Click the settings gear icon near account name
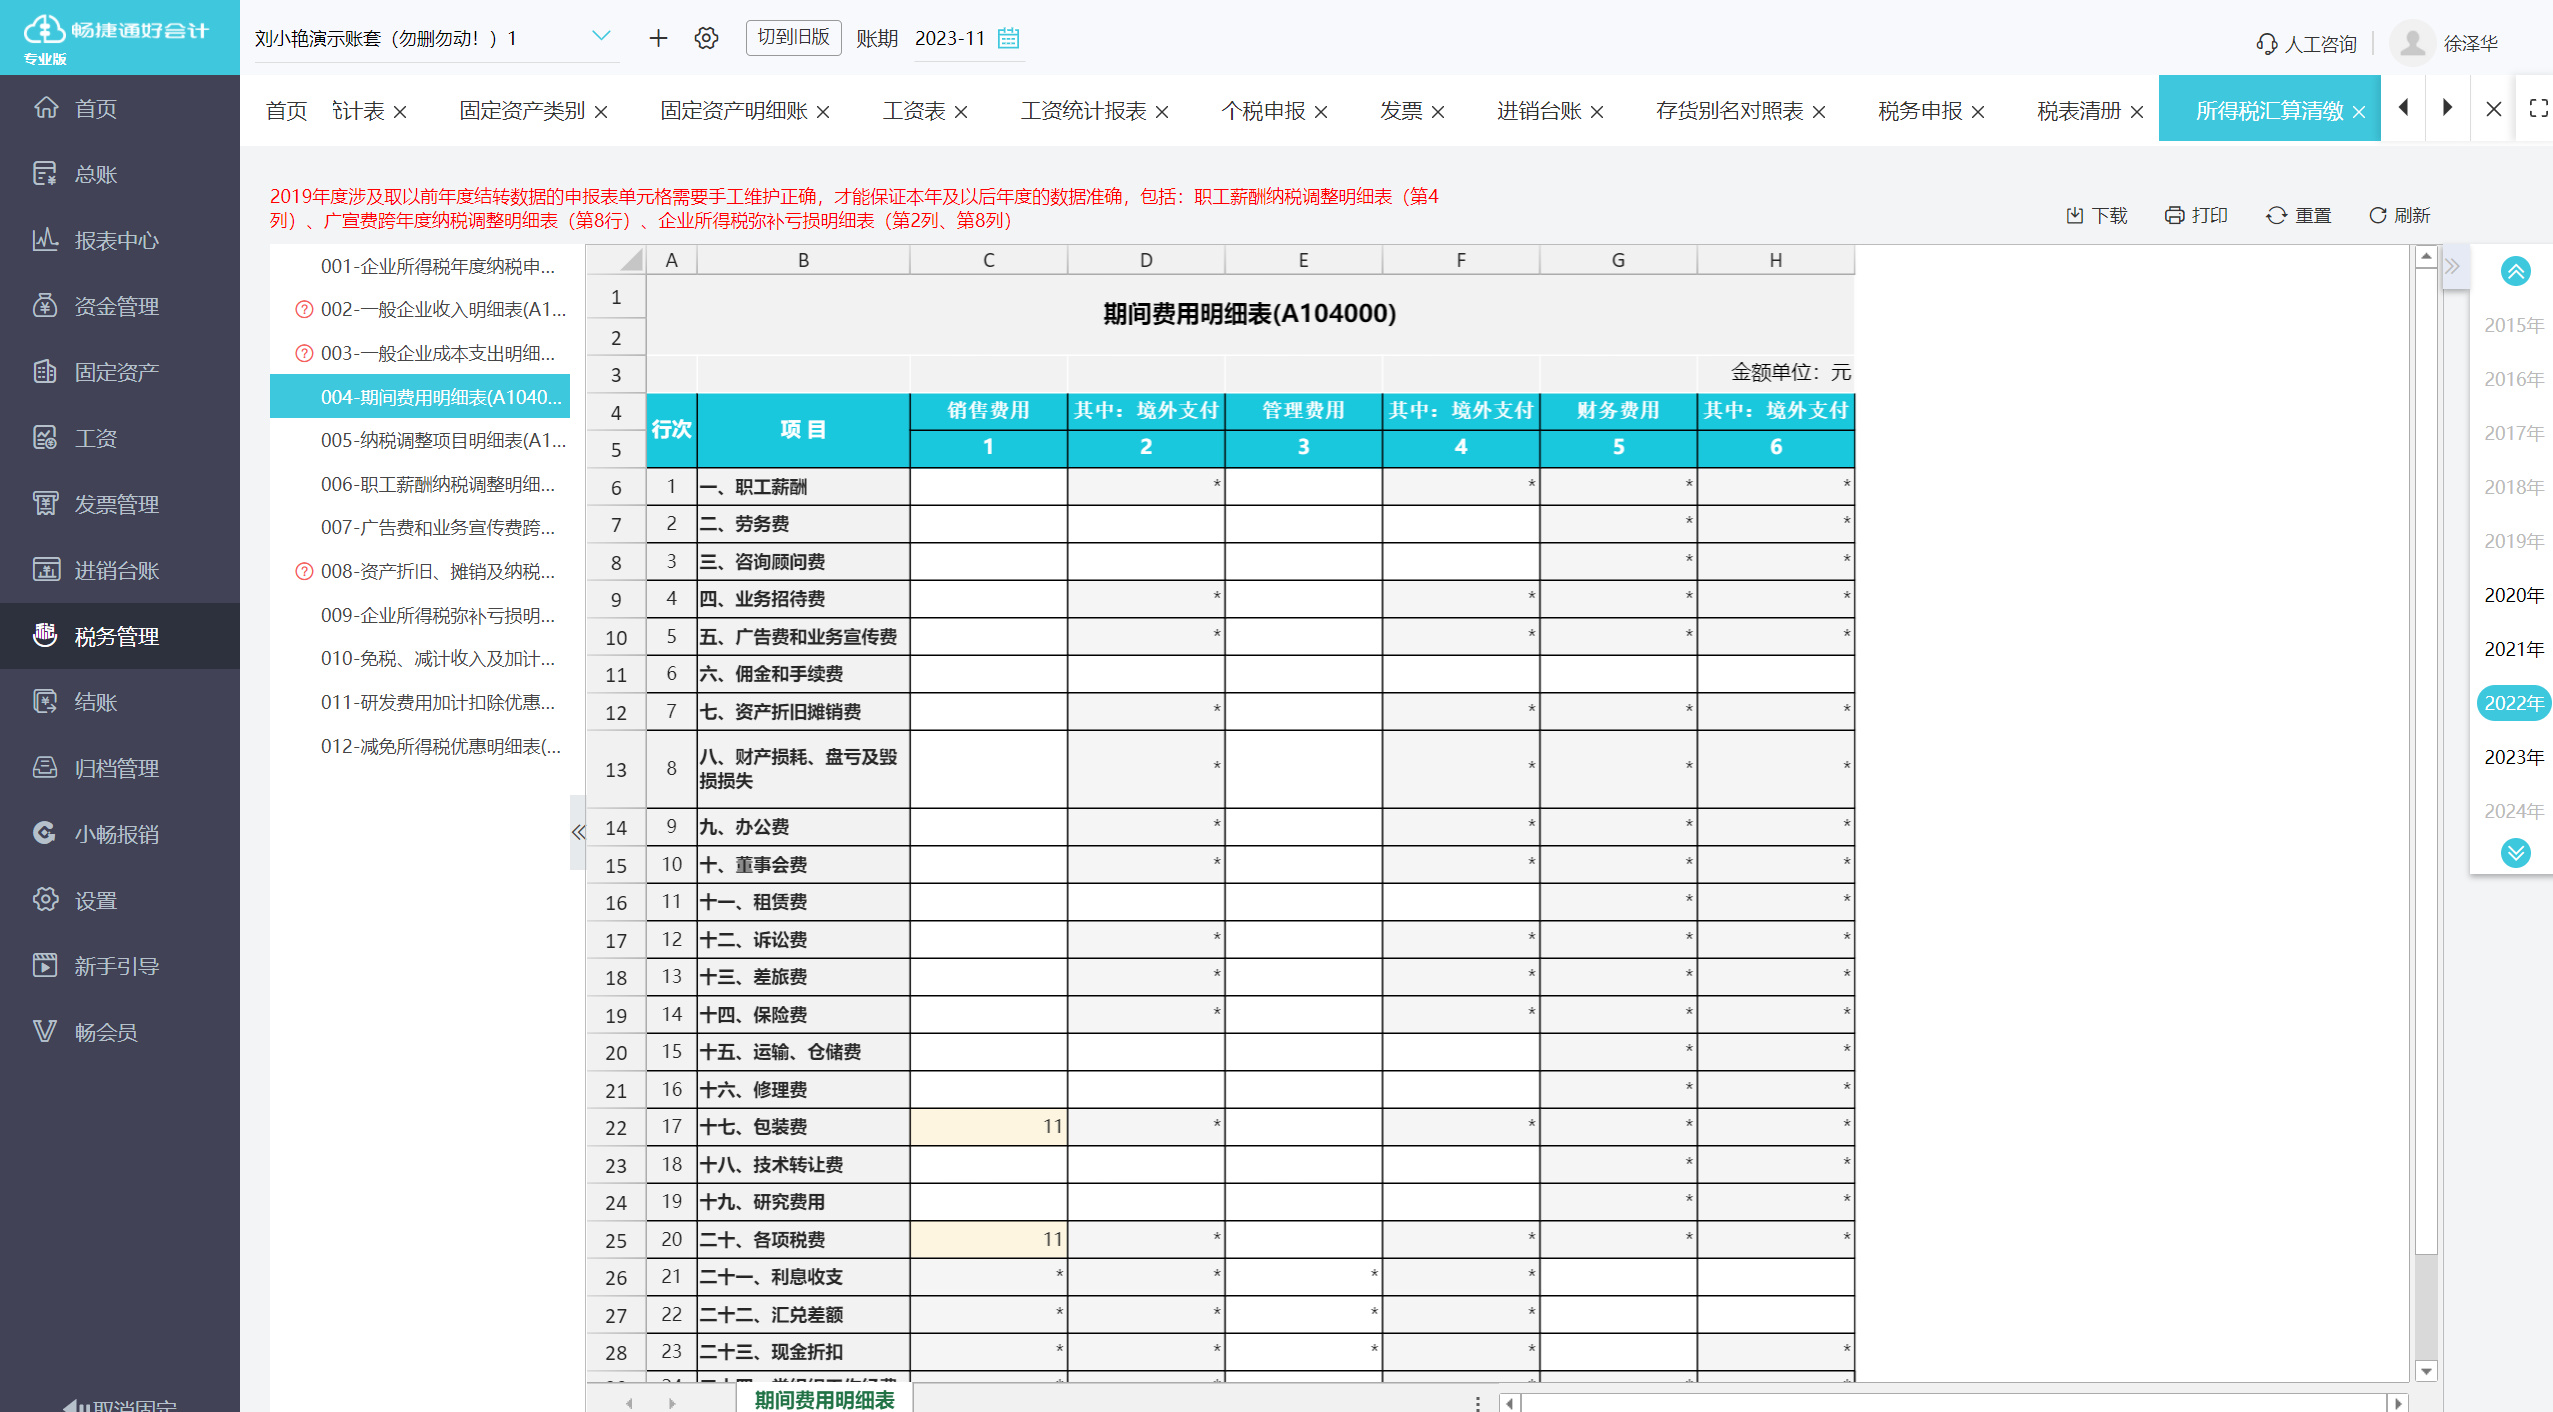This screenshot has width=2553, height=1412. pyautogui.click(x=707, y=38)
